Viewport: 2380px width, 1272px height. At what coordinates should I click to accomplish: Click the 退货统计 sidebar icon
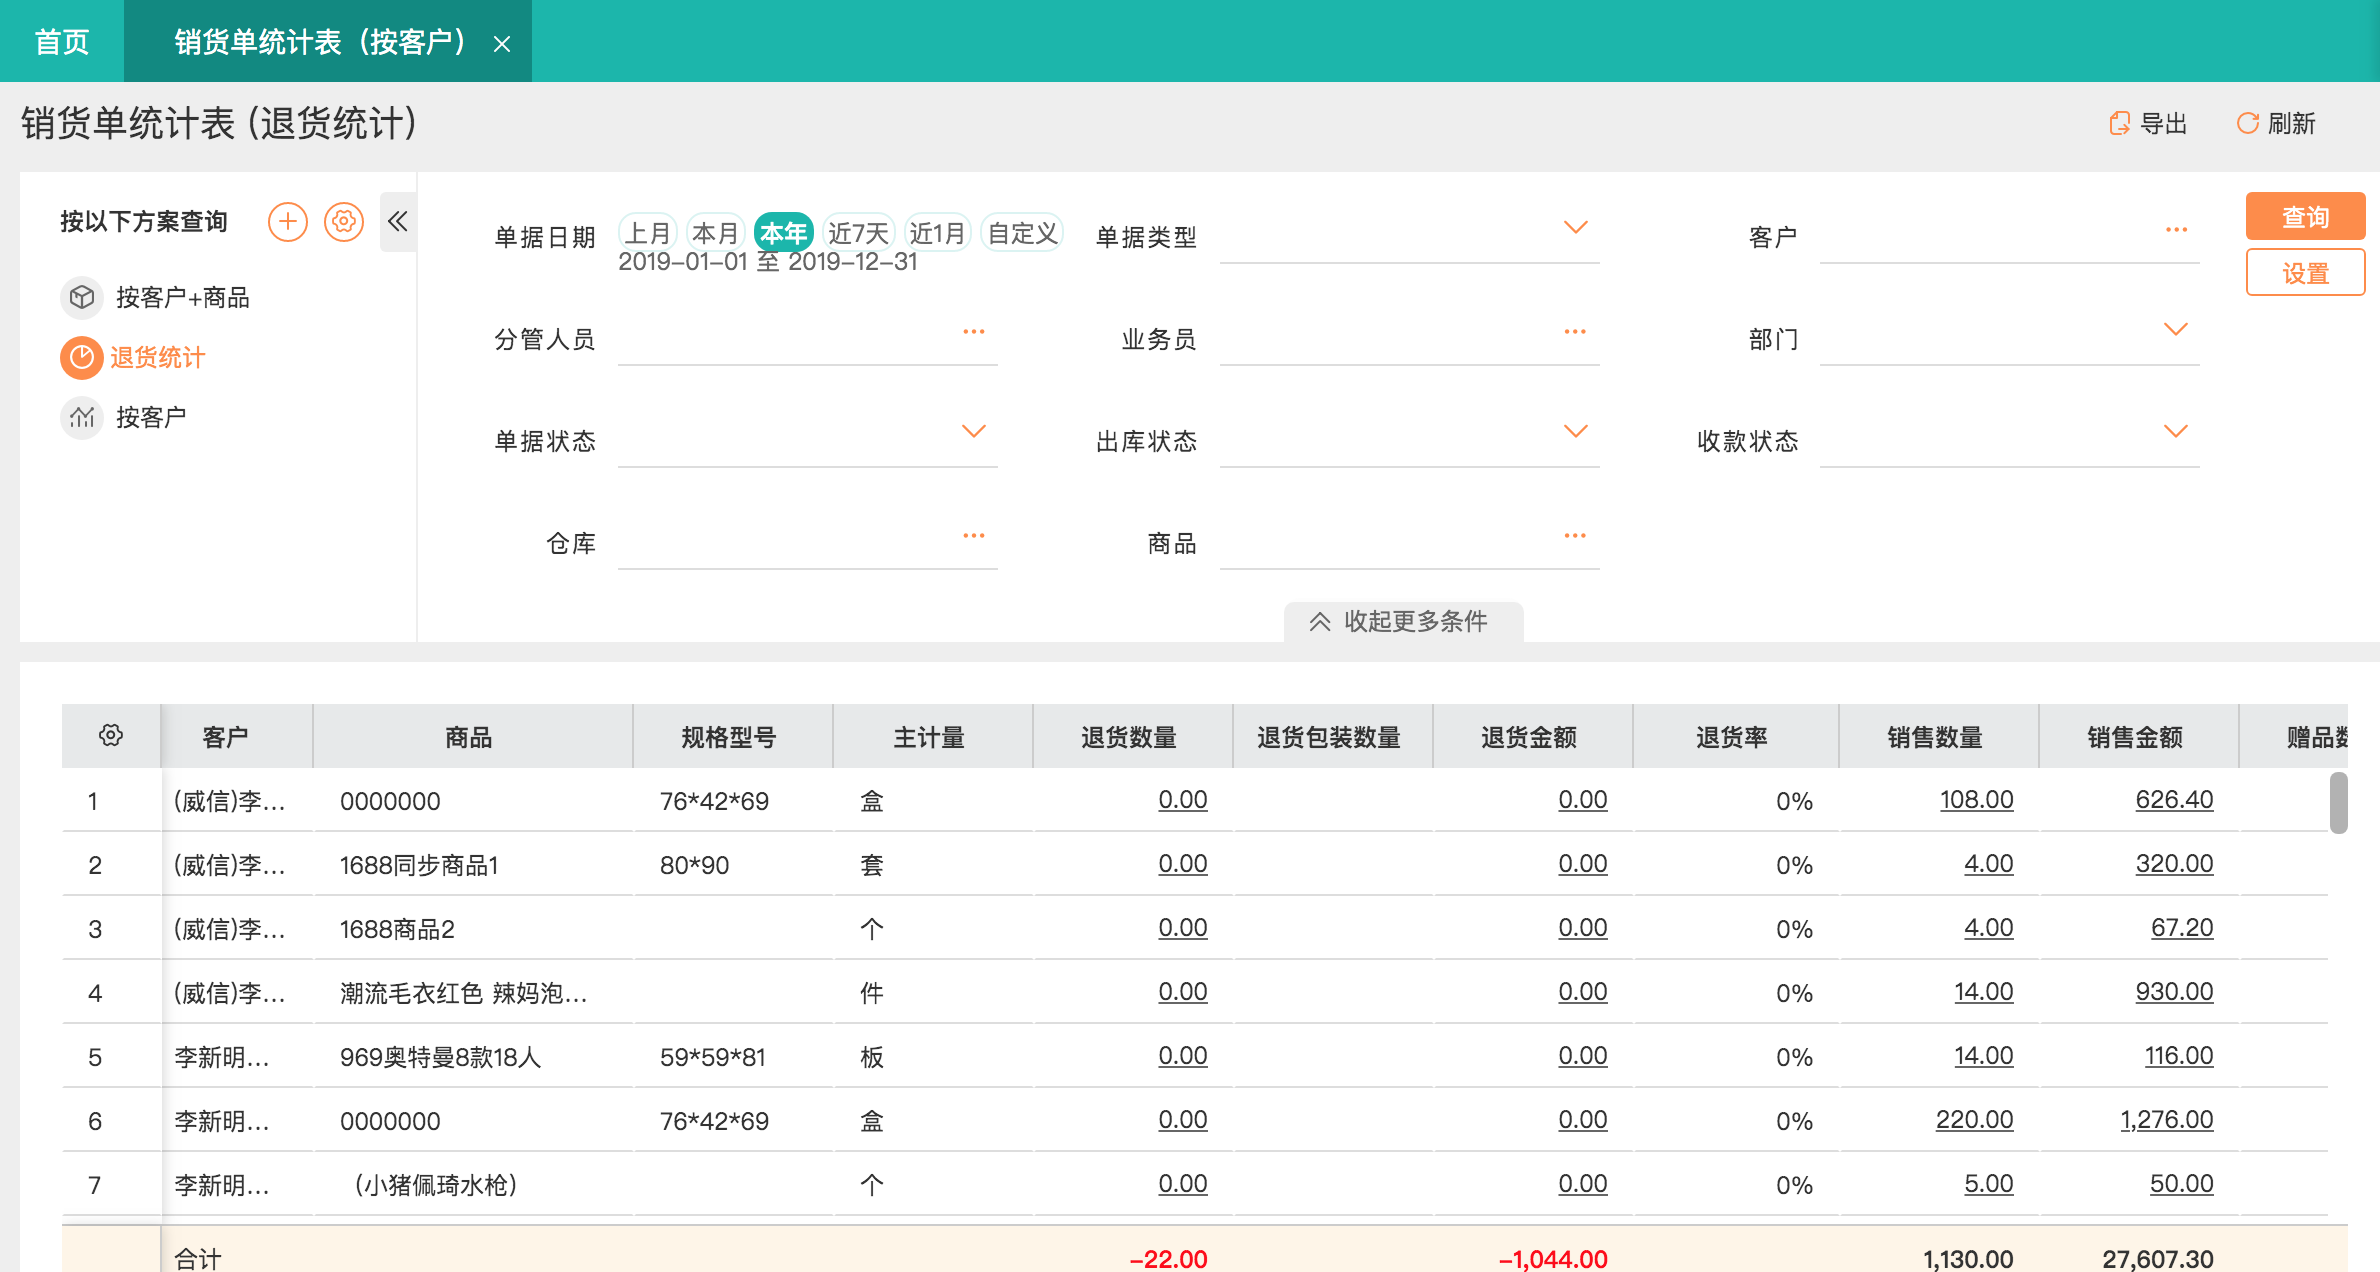[x=80, y=357]
